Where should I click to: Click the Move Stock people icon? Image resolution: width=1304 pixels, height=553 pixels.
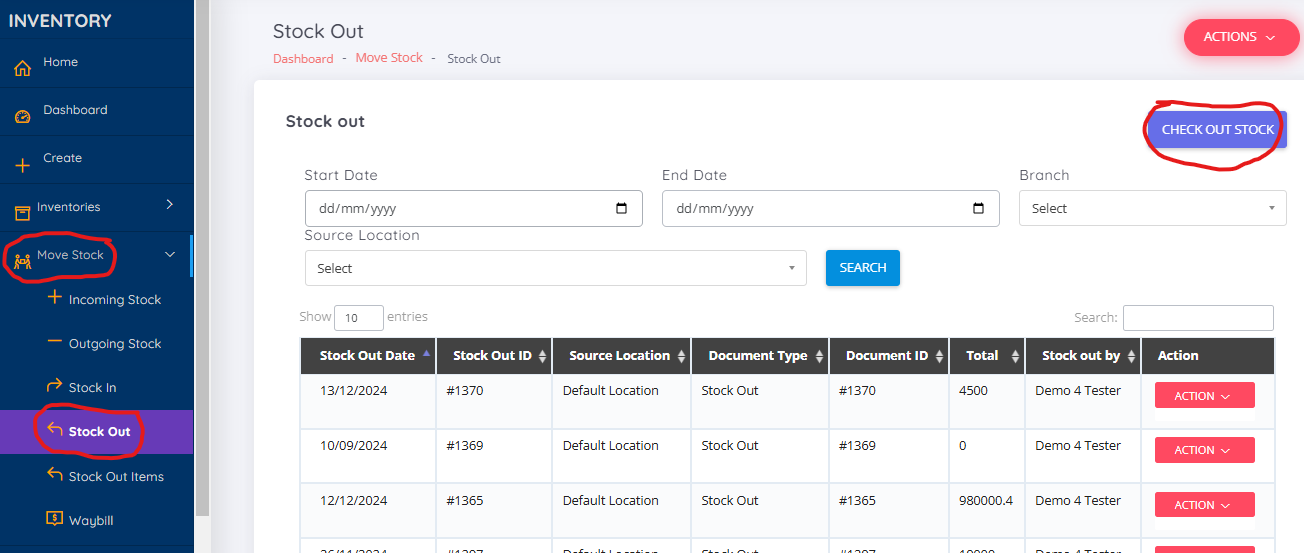[22, 260]
